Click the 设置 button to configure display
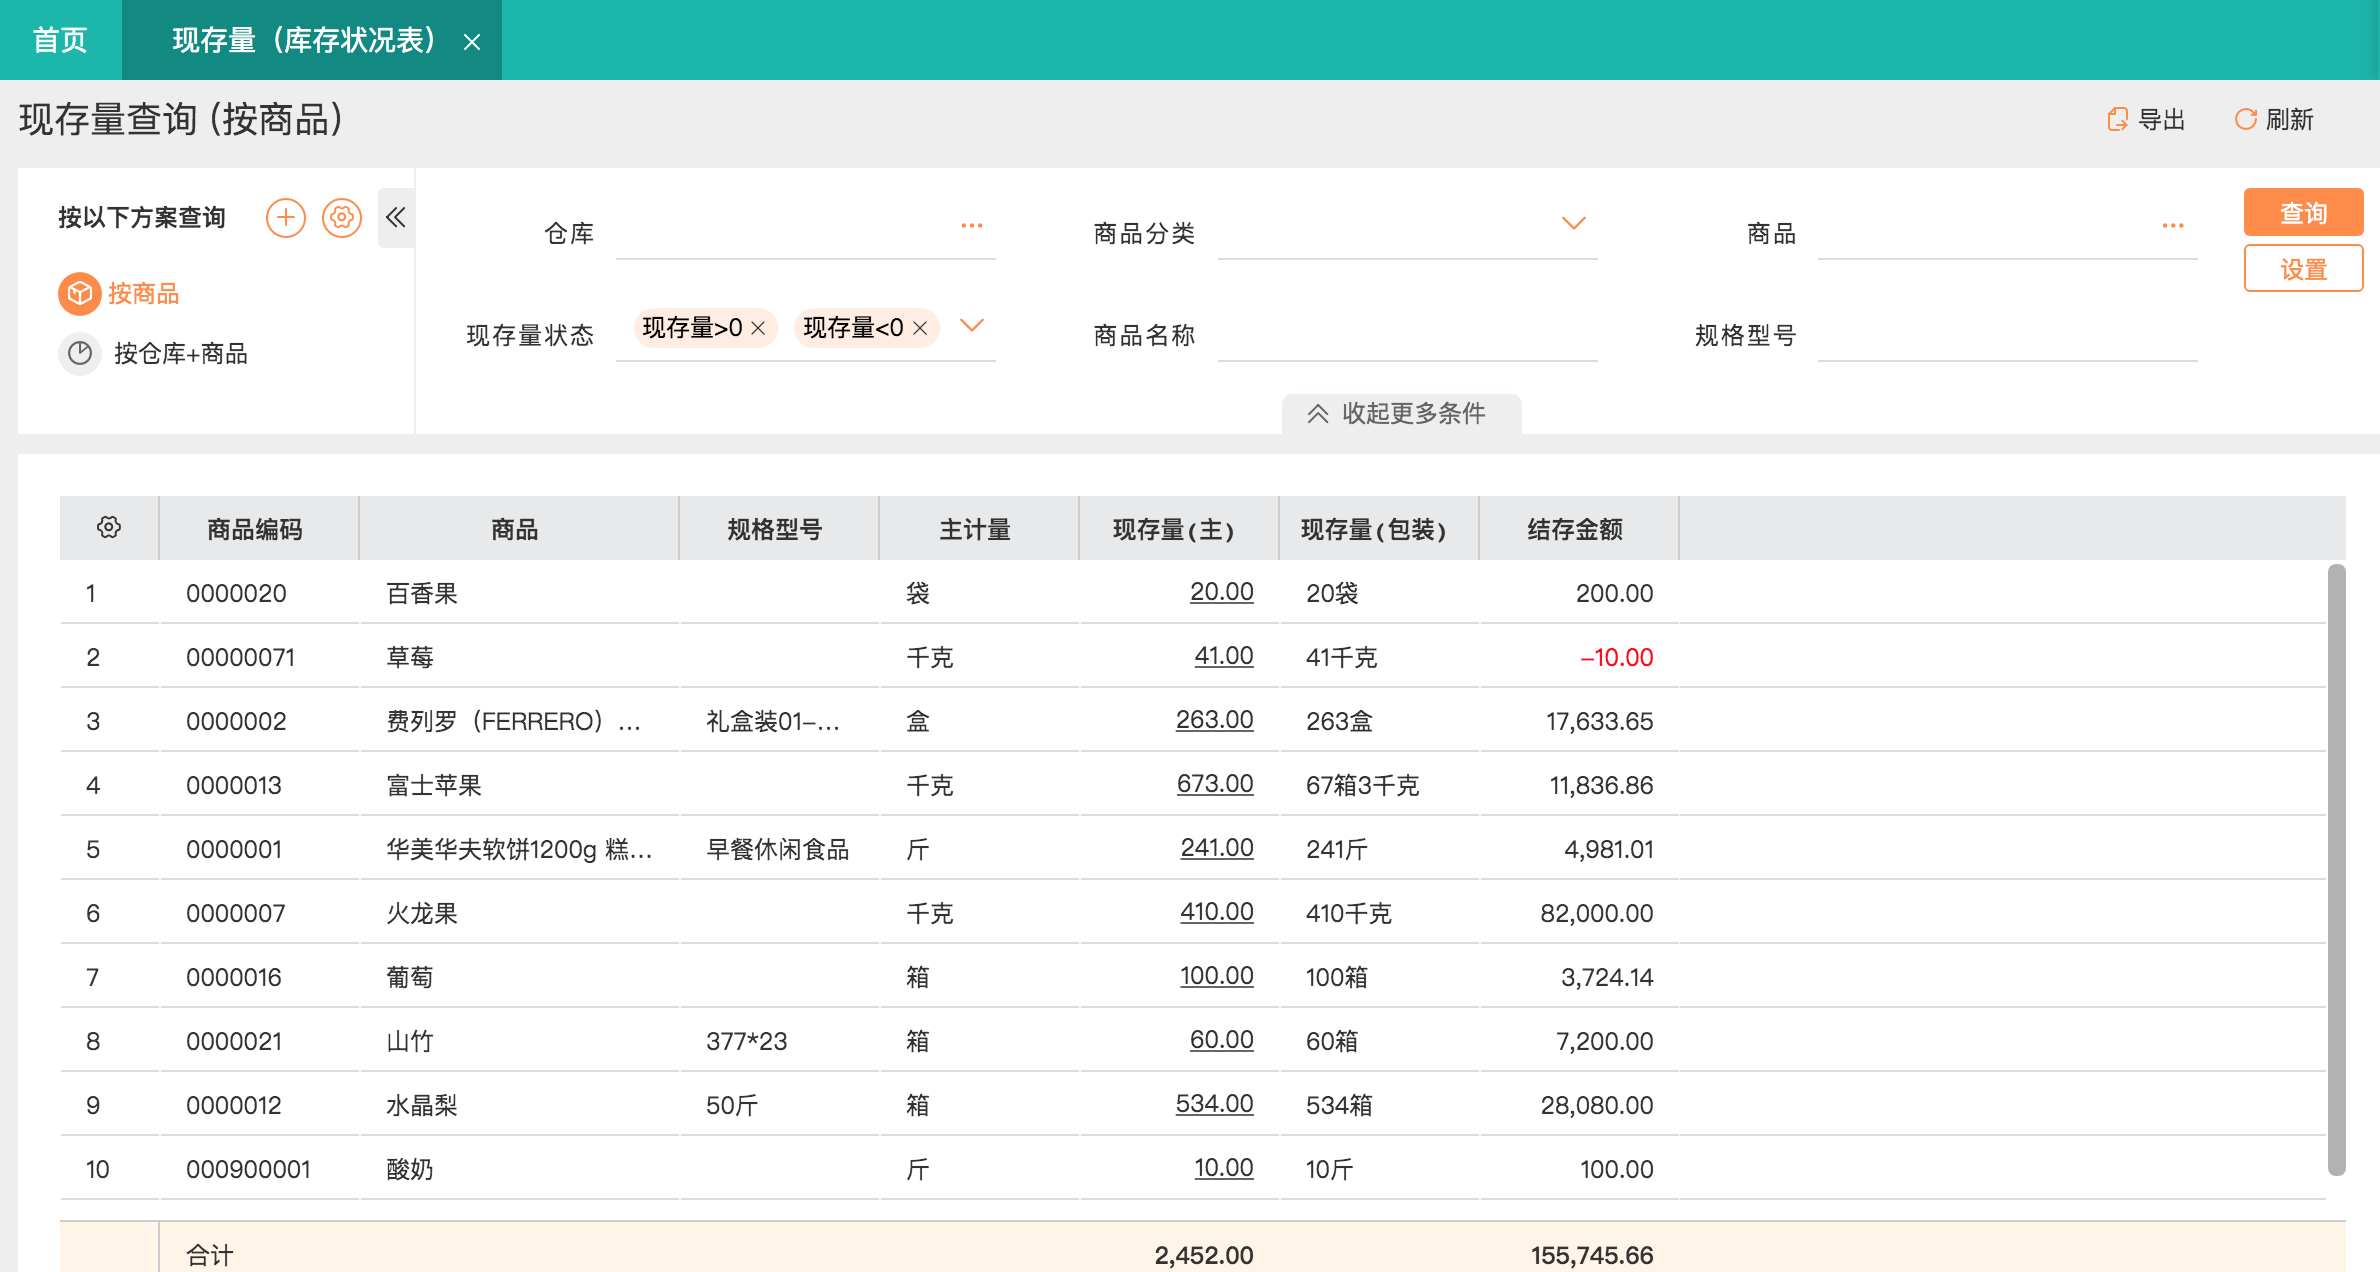2380x1272 pixels. [2304, 268]
